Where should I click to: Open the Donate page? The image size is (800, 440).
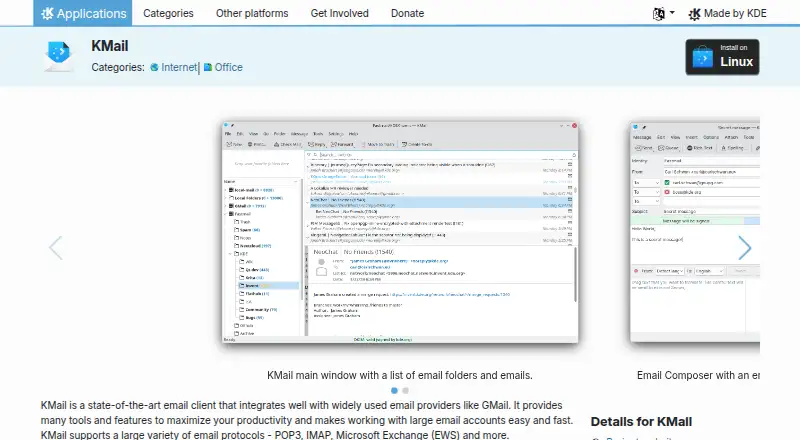pyautogui.click(x=407, y=13)
